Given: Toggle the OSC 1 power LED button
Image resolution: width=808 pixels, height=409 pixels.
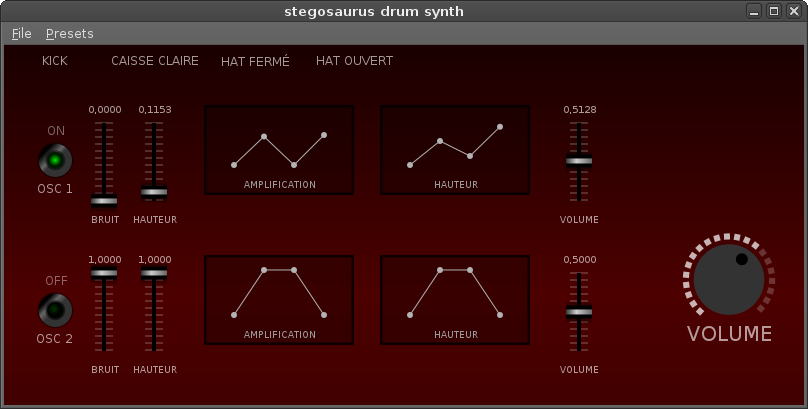Looking at the screenshot, I should pyautogui.click(x=55, y=160).
